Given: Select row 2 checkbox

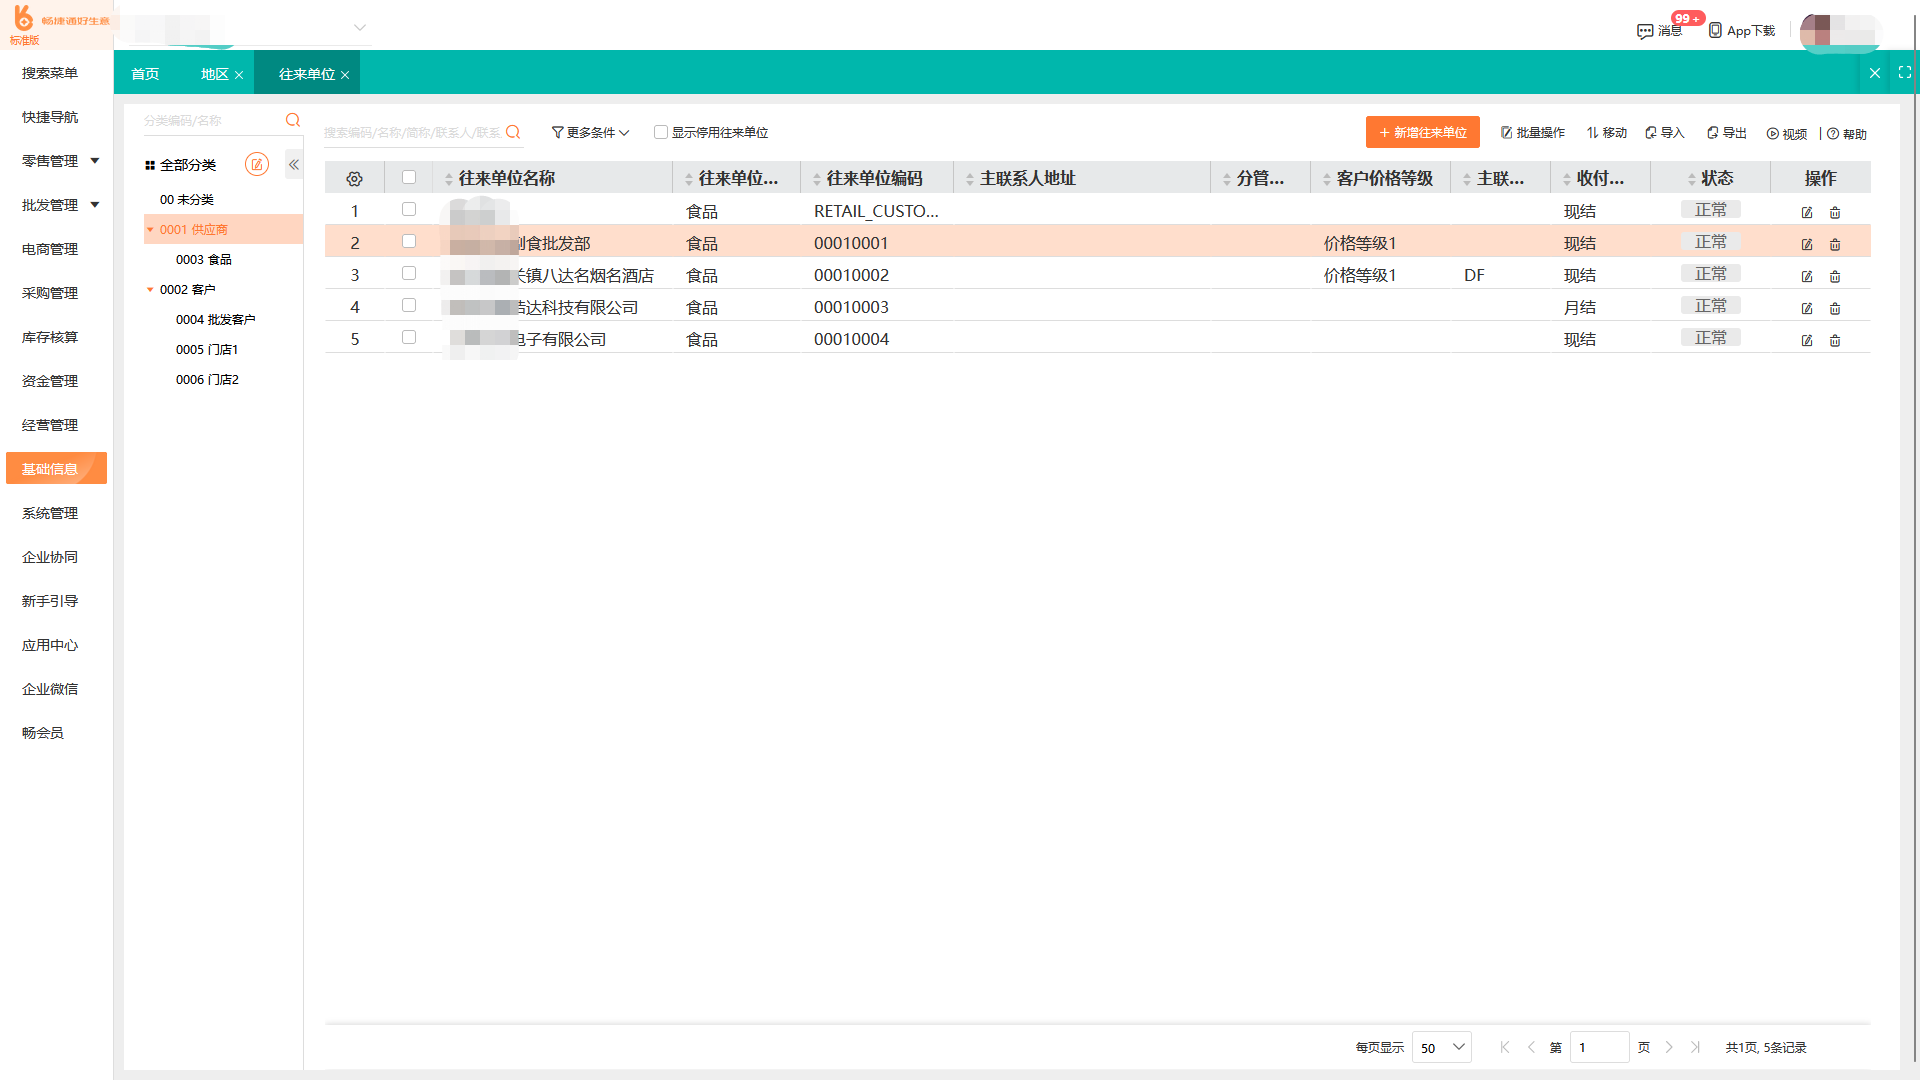Looking at the screenshot, I should point(409,241).
